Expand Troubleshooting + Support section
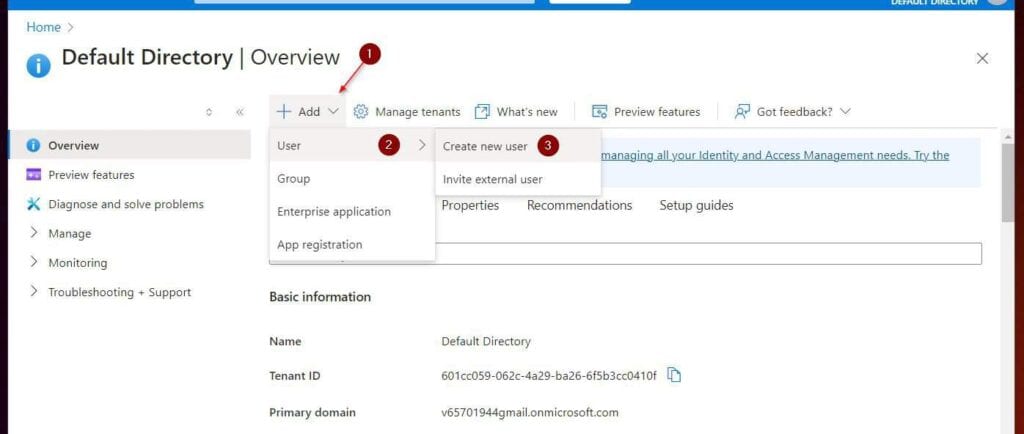Viewport: 1024px width, 434px height. pos(34,292)
